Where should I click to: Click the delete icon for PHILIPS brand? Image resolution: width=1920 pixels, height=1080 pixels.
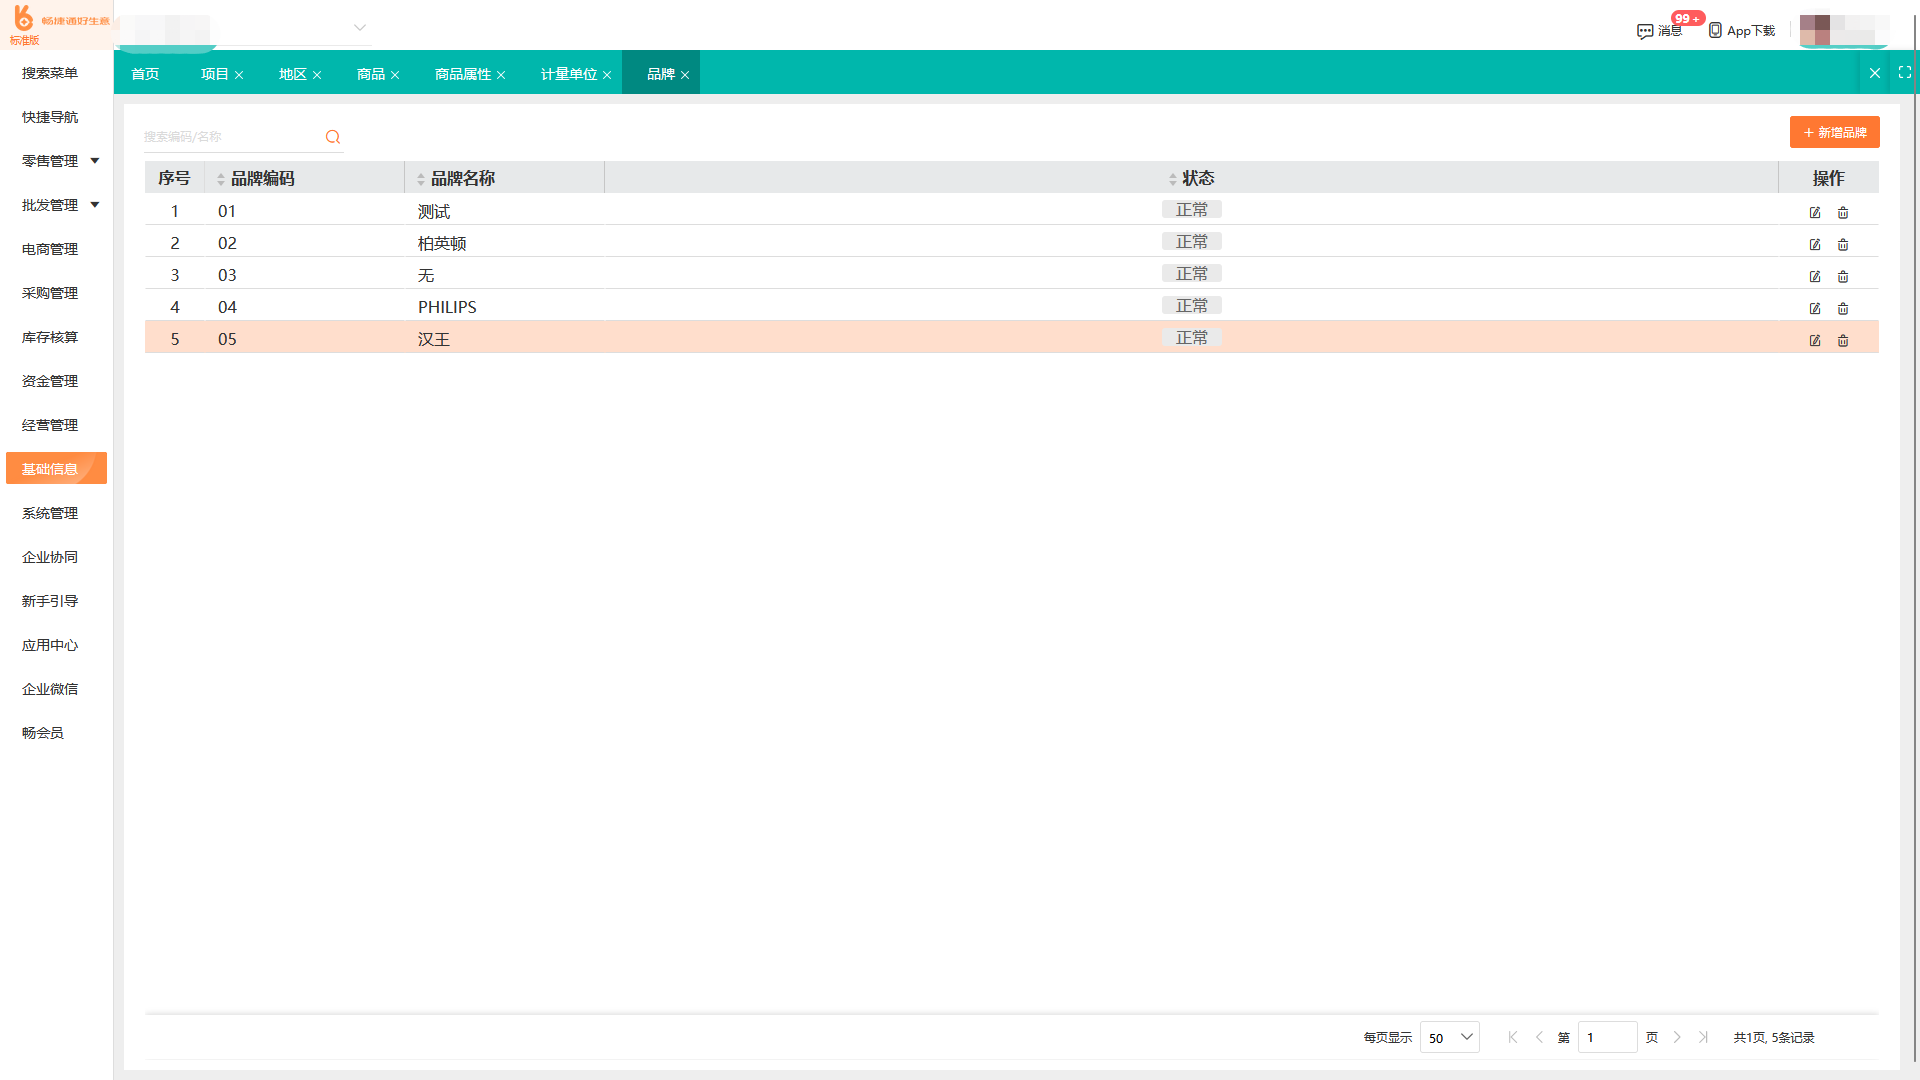point(1844,306)
